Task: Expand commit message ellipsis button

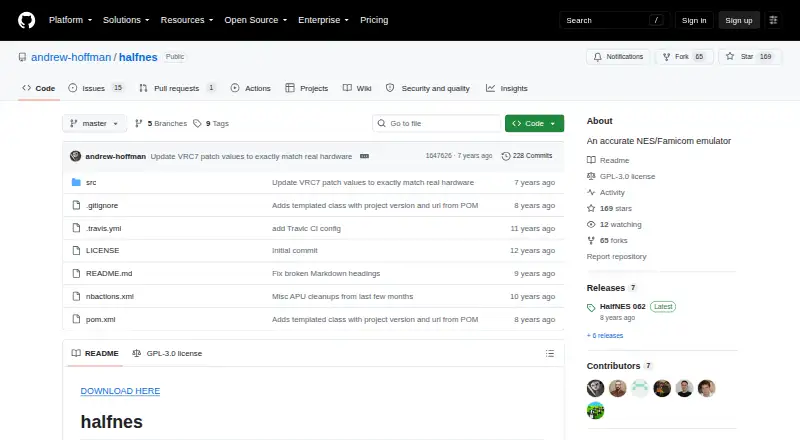Action: coord(364,156)
